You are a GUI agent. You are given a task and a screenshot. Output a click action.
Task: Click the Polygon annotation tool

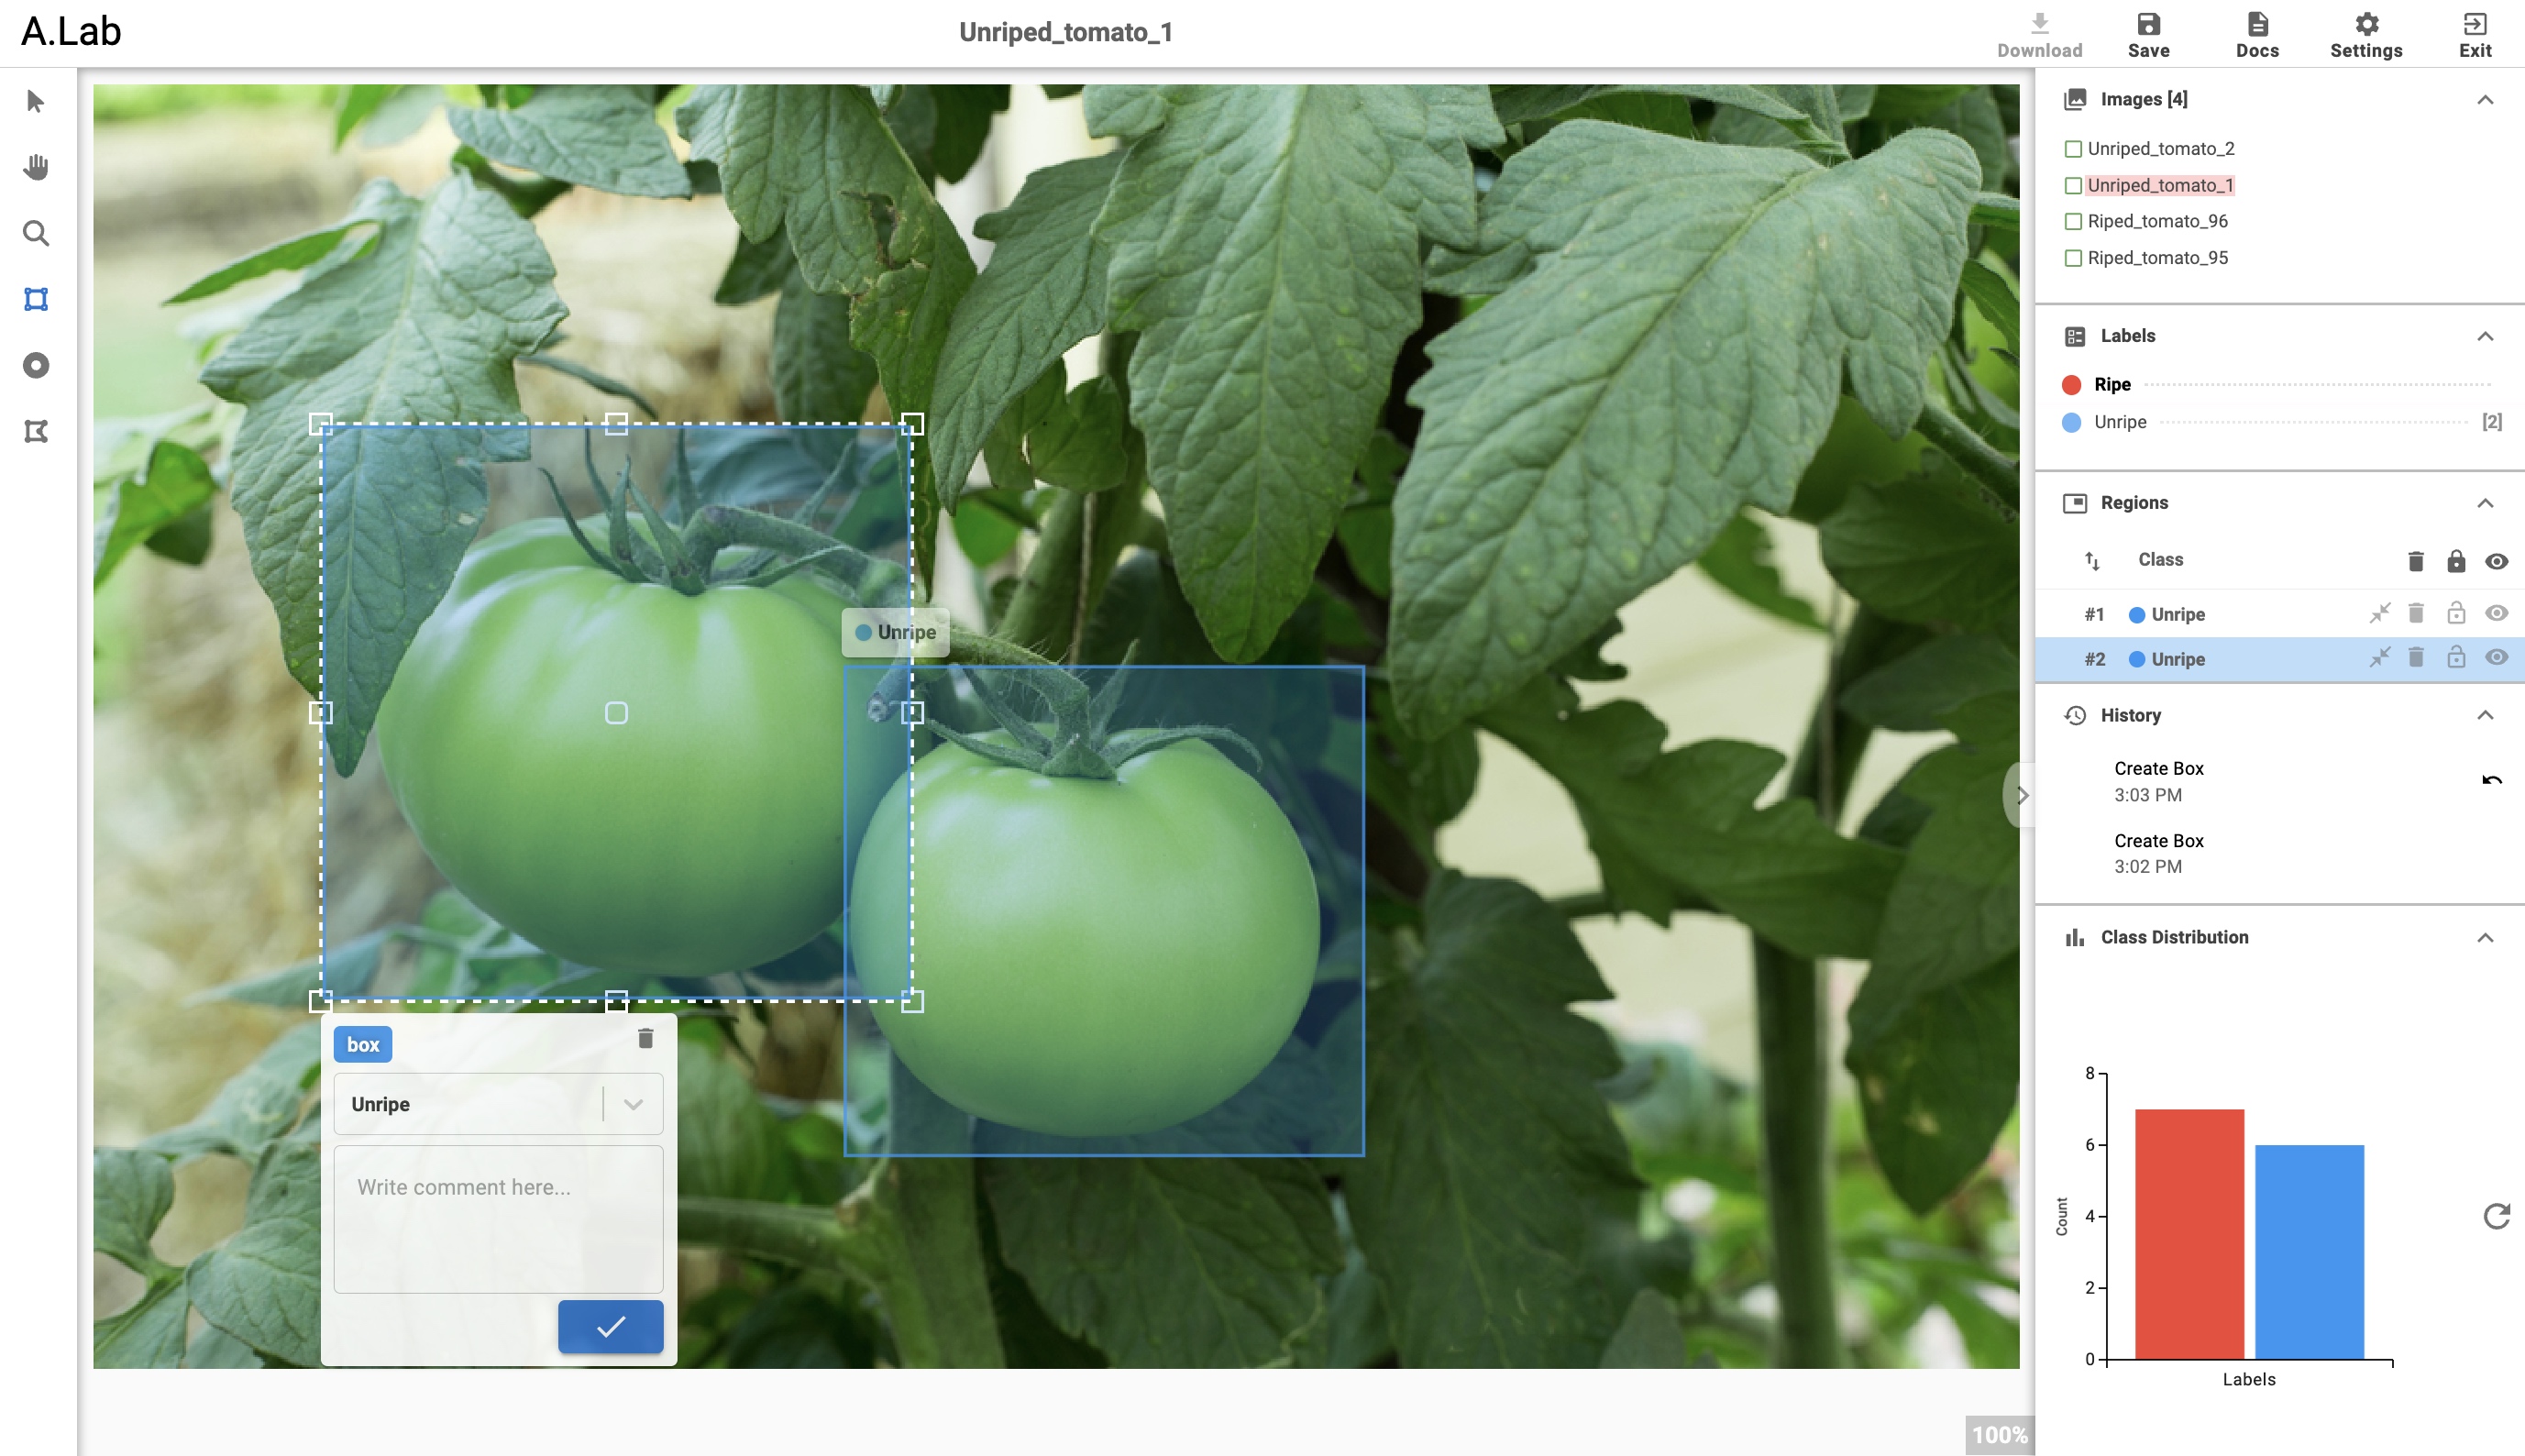pyautogui.click(x=35, y=432)
